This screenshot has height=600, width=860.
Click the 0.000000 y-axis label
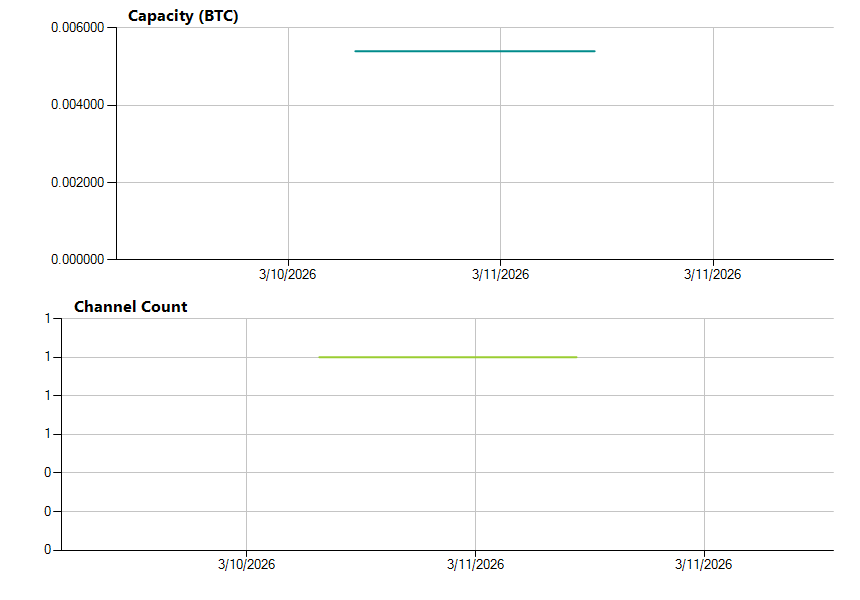(x=77, y=259)
